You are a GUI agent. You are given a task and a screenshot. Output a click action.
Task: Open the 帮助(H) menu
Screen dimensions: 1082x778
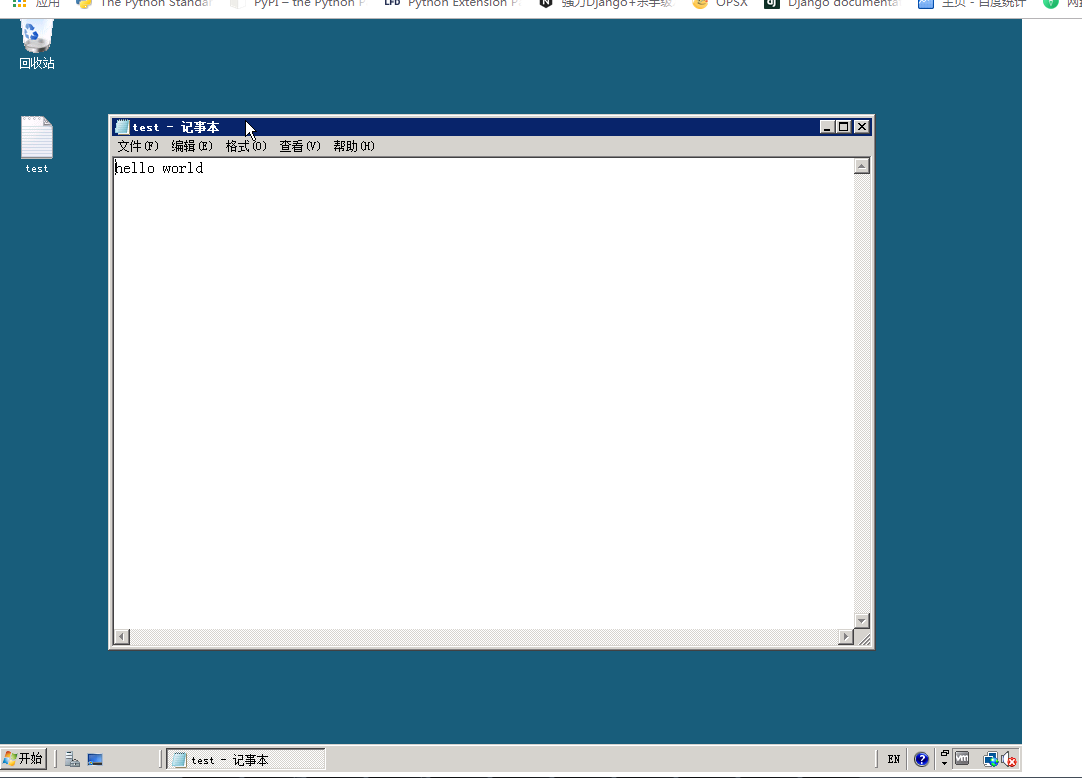[x=354, y=146]
